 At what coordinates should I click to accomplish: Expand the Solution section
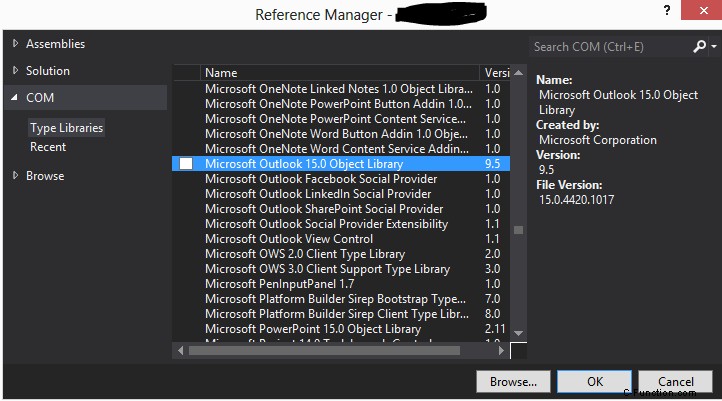click(x=15, y=71)
